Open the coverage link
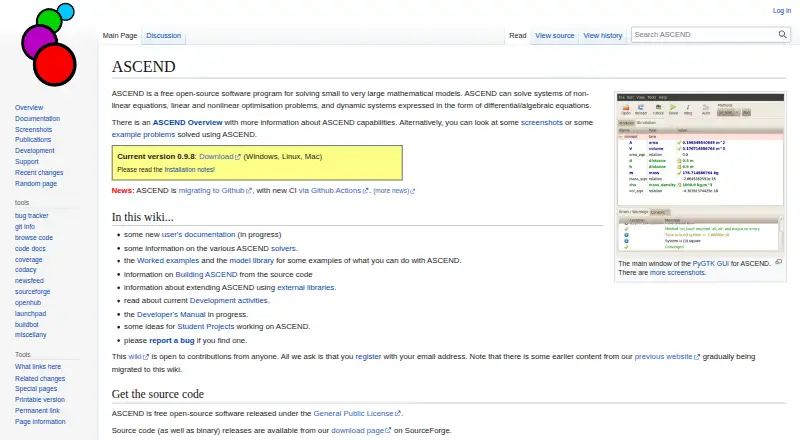This screenshot has height=440, width=800. pyautogui.click(x=29, y=260)
